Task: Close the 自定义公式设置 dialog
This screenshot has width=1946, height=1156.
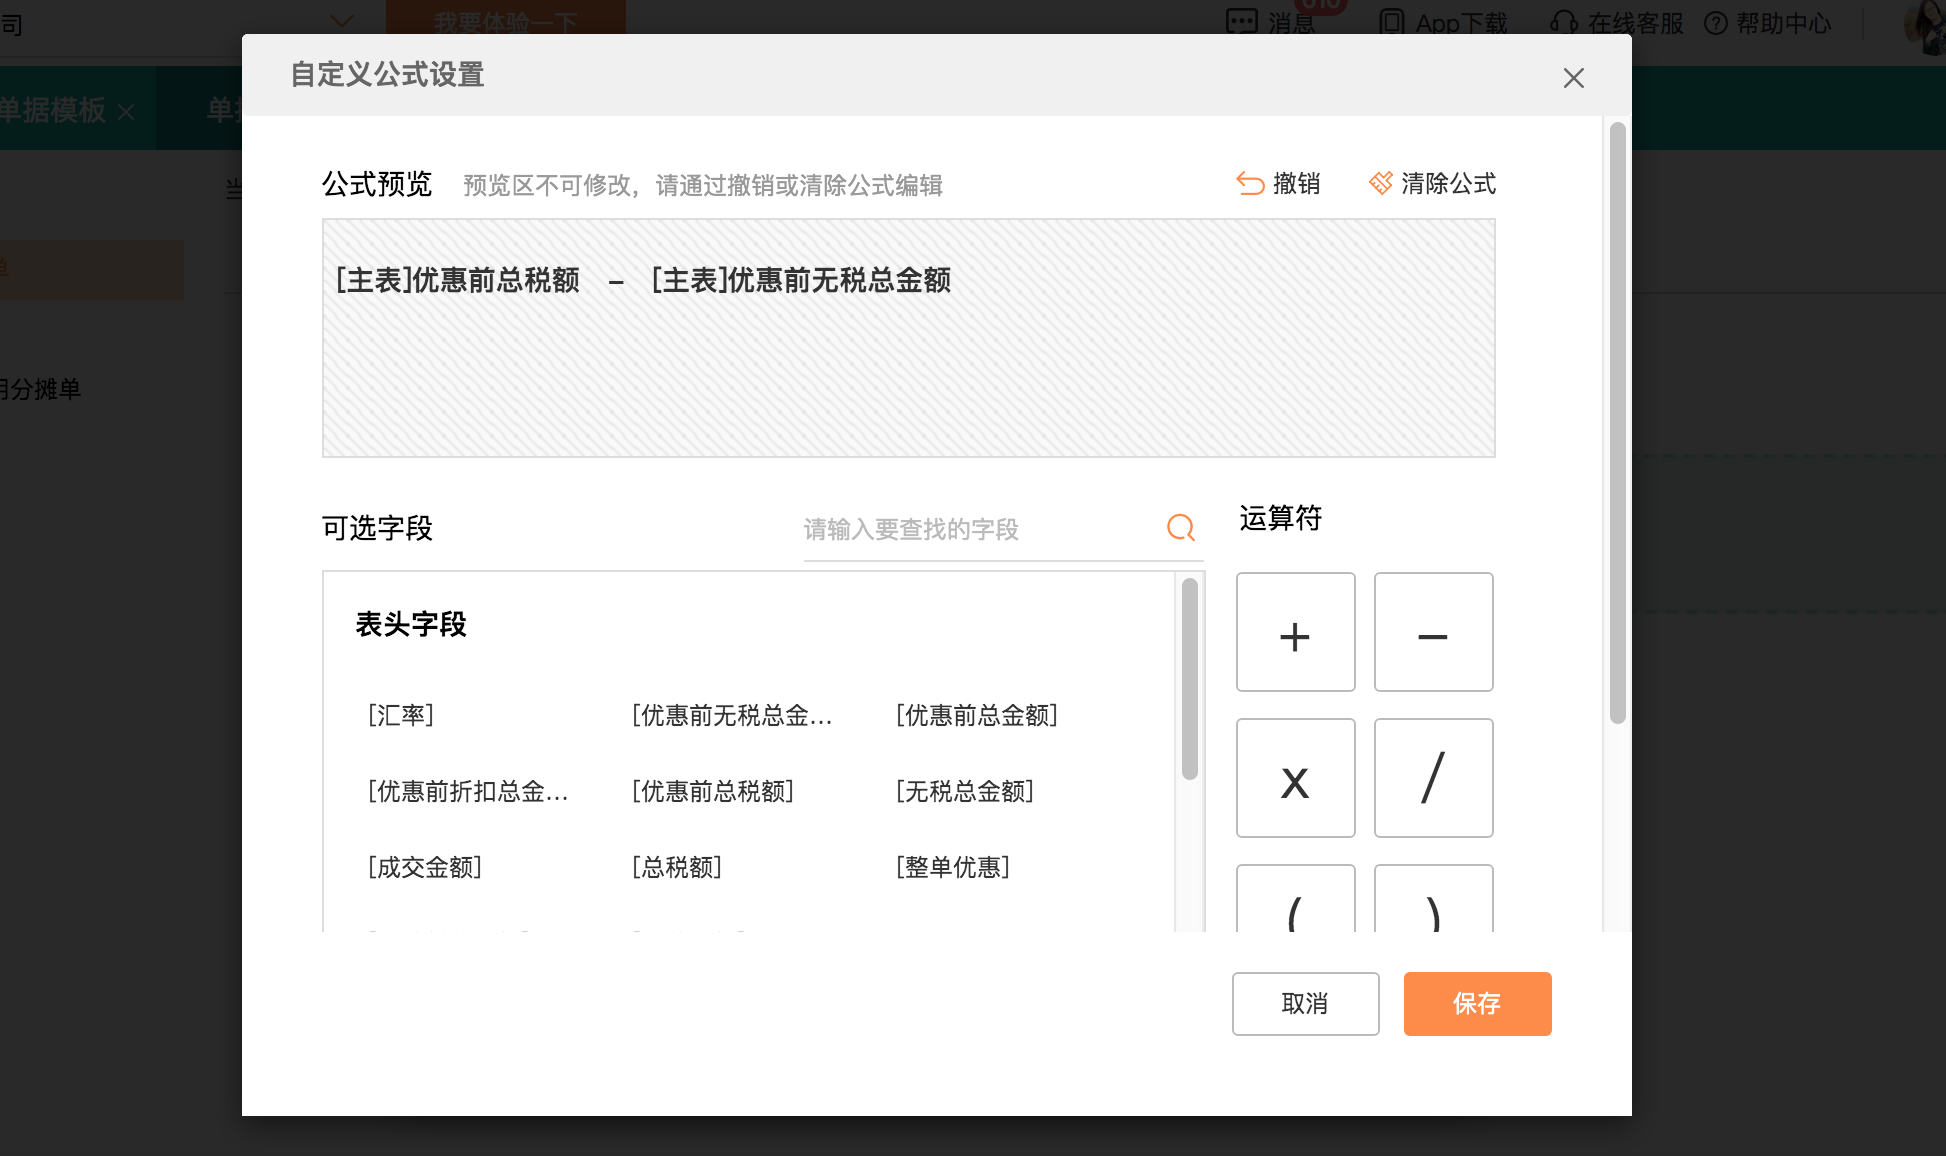Action: coord(1573,78)
